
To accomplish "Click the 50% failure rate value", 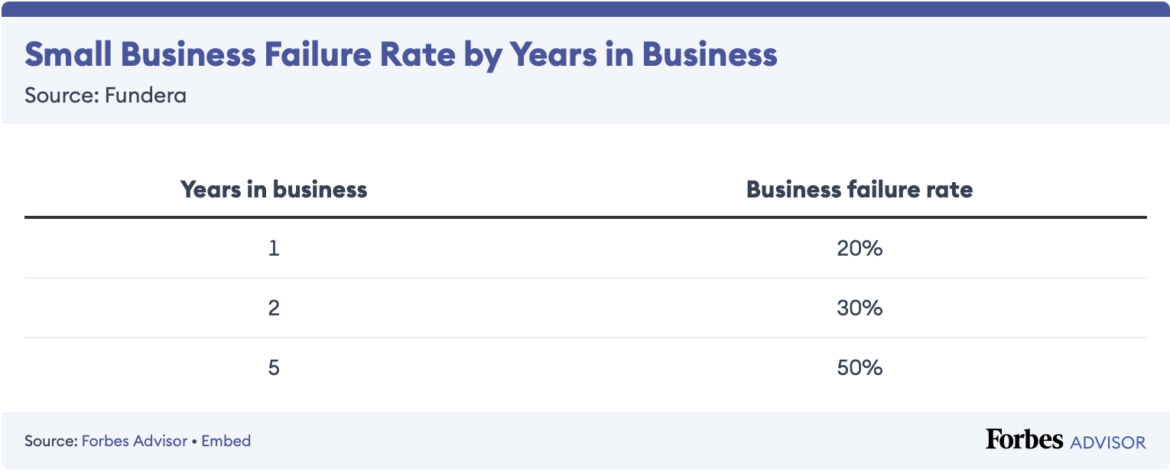I will coord(859,367).
